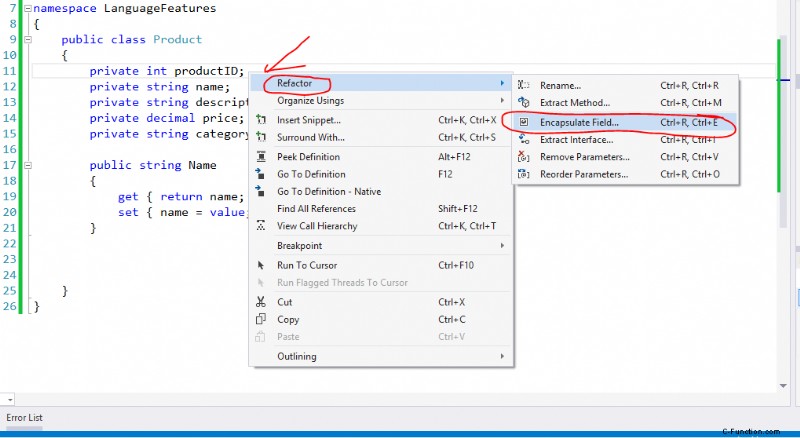Click the Extract Method icon
Screen dimensions: 800x438
[524, 103]
